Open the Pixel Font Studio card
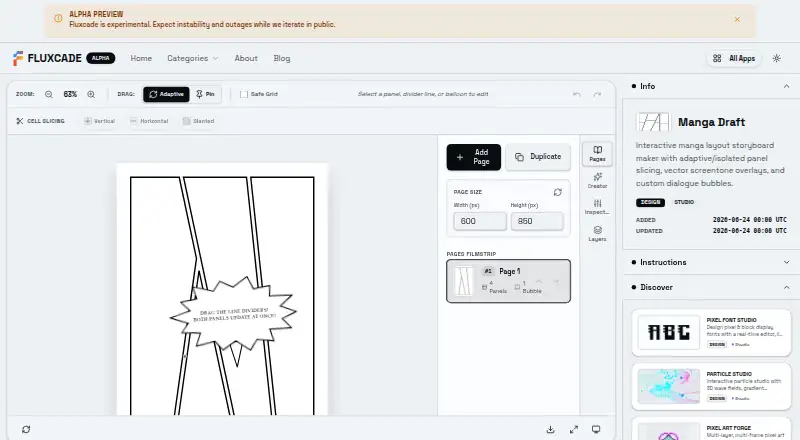Image resolution: width=800 pixels, height=440 pixels. click(711, 332)
